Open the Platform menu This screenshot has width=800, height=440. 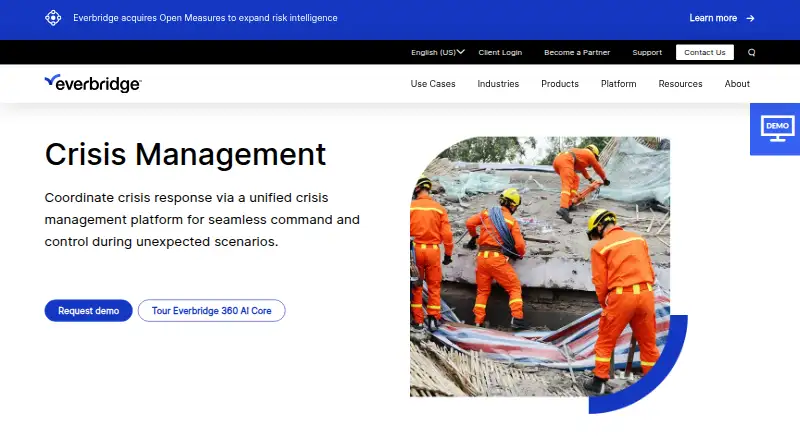618,84
